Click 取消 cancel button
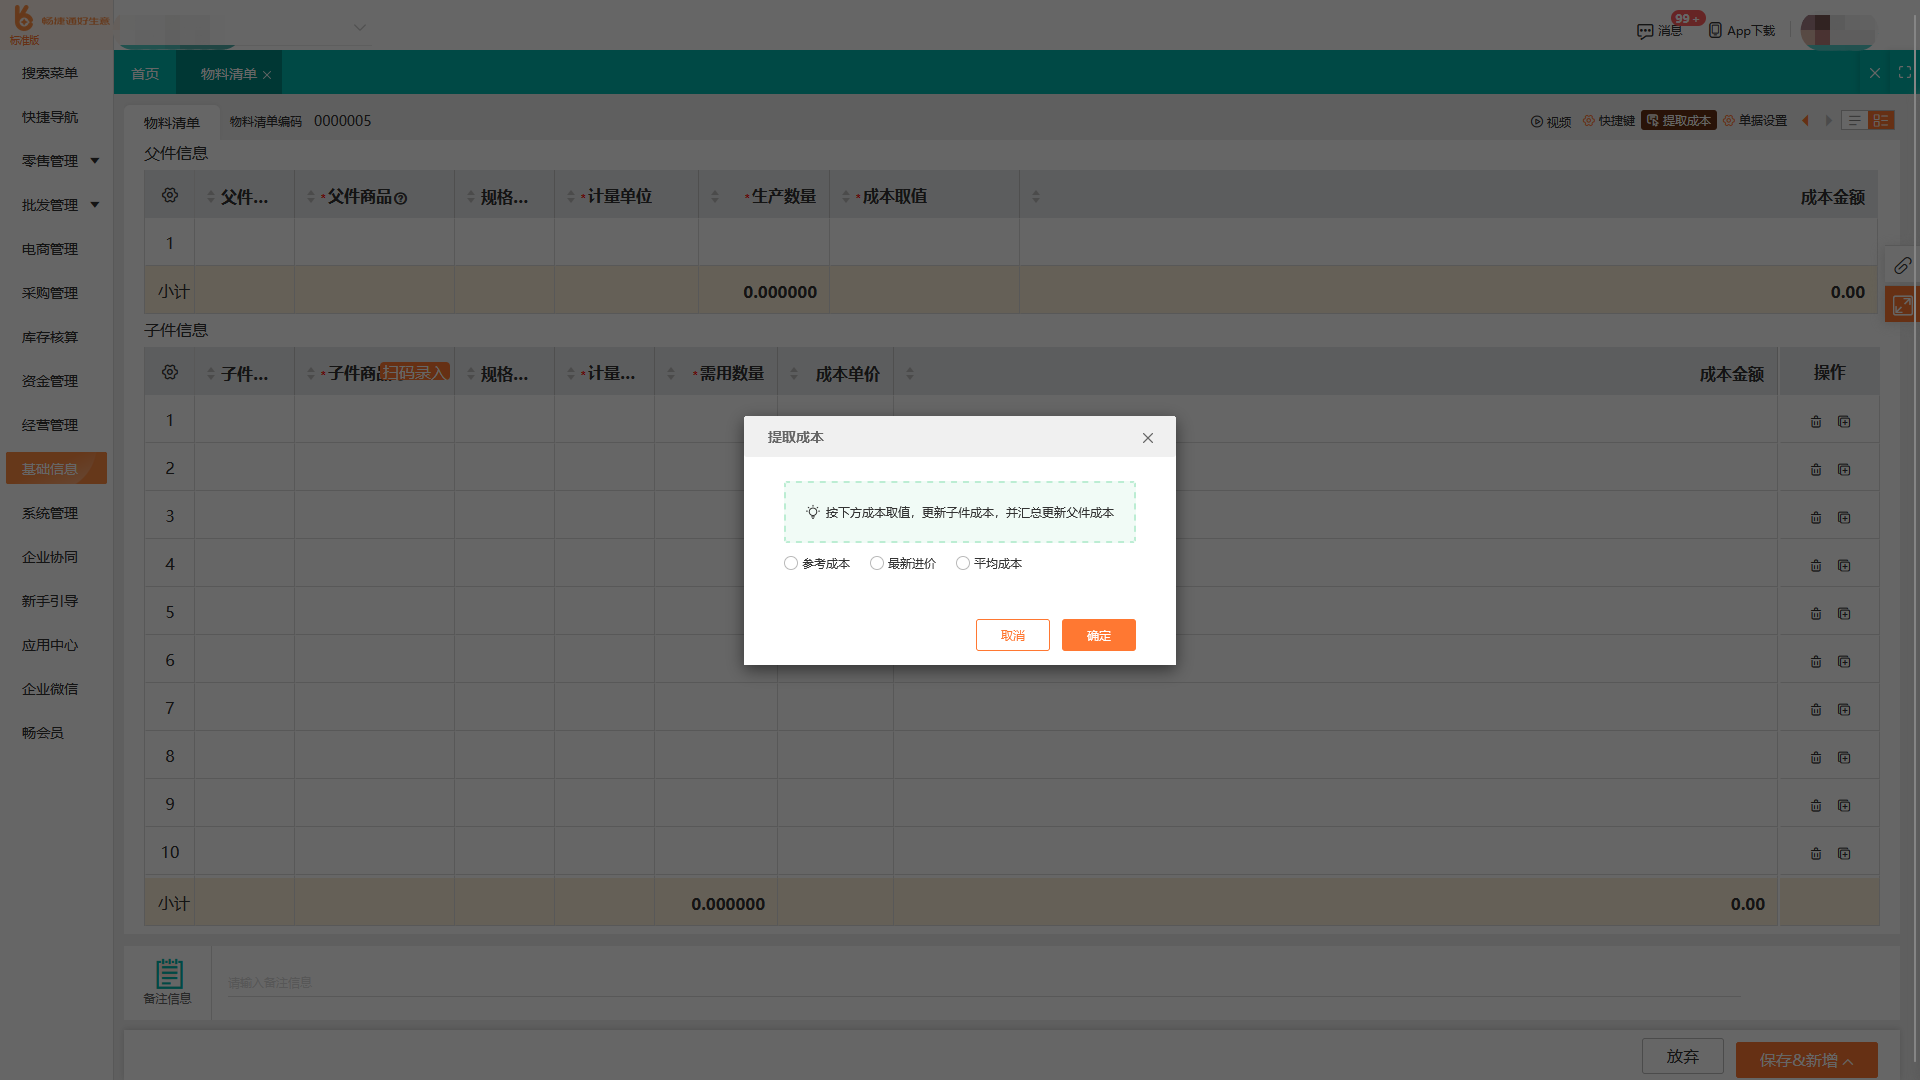The width and height of the screenshot is (1920, 1080). 1013,634
